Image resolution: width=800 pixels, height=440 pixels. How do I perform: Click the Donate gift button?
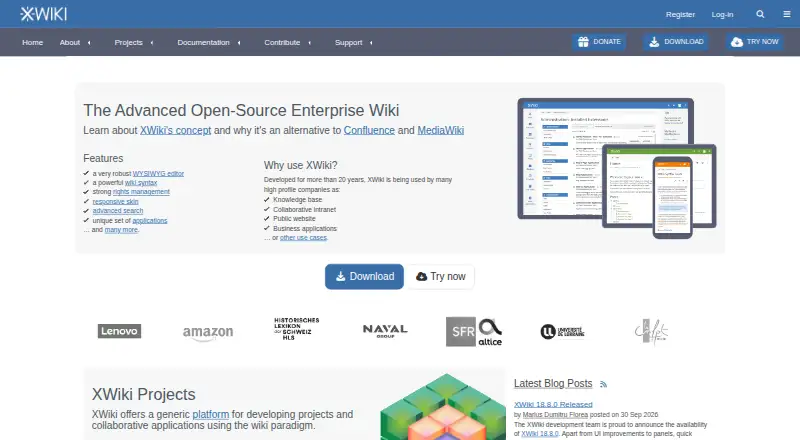pyautogui.click(x=599, y=42)
